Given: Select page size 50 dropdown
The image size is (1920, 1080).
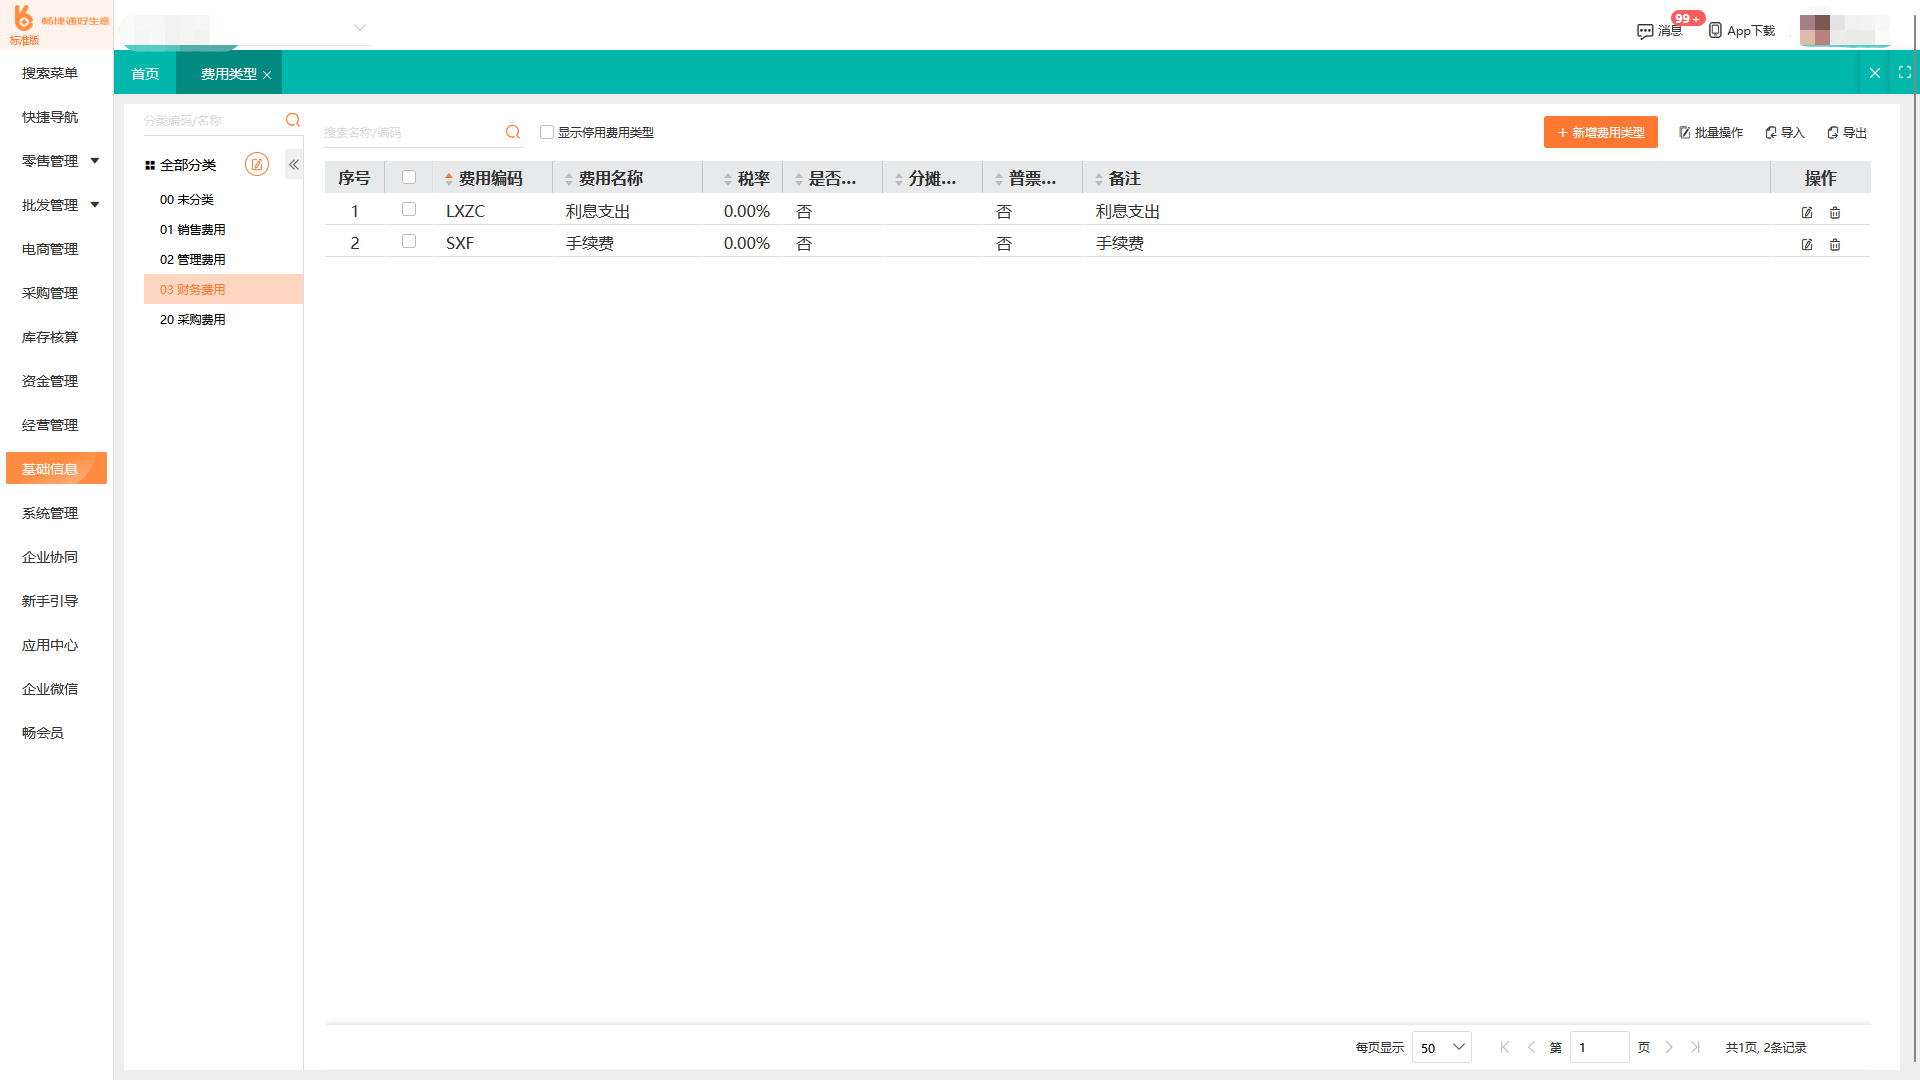Looking at the screenshot, I should (1440, 1047).
